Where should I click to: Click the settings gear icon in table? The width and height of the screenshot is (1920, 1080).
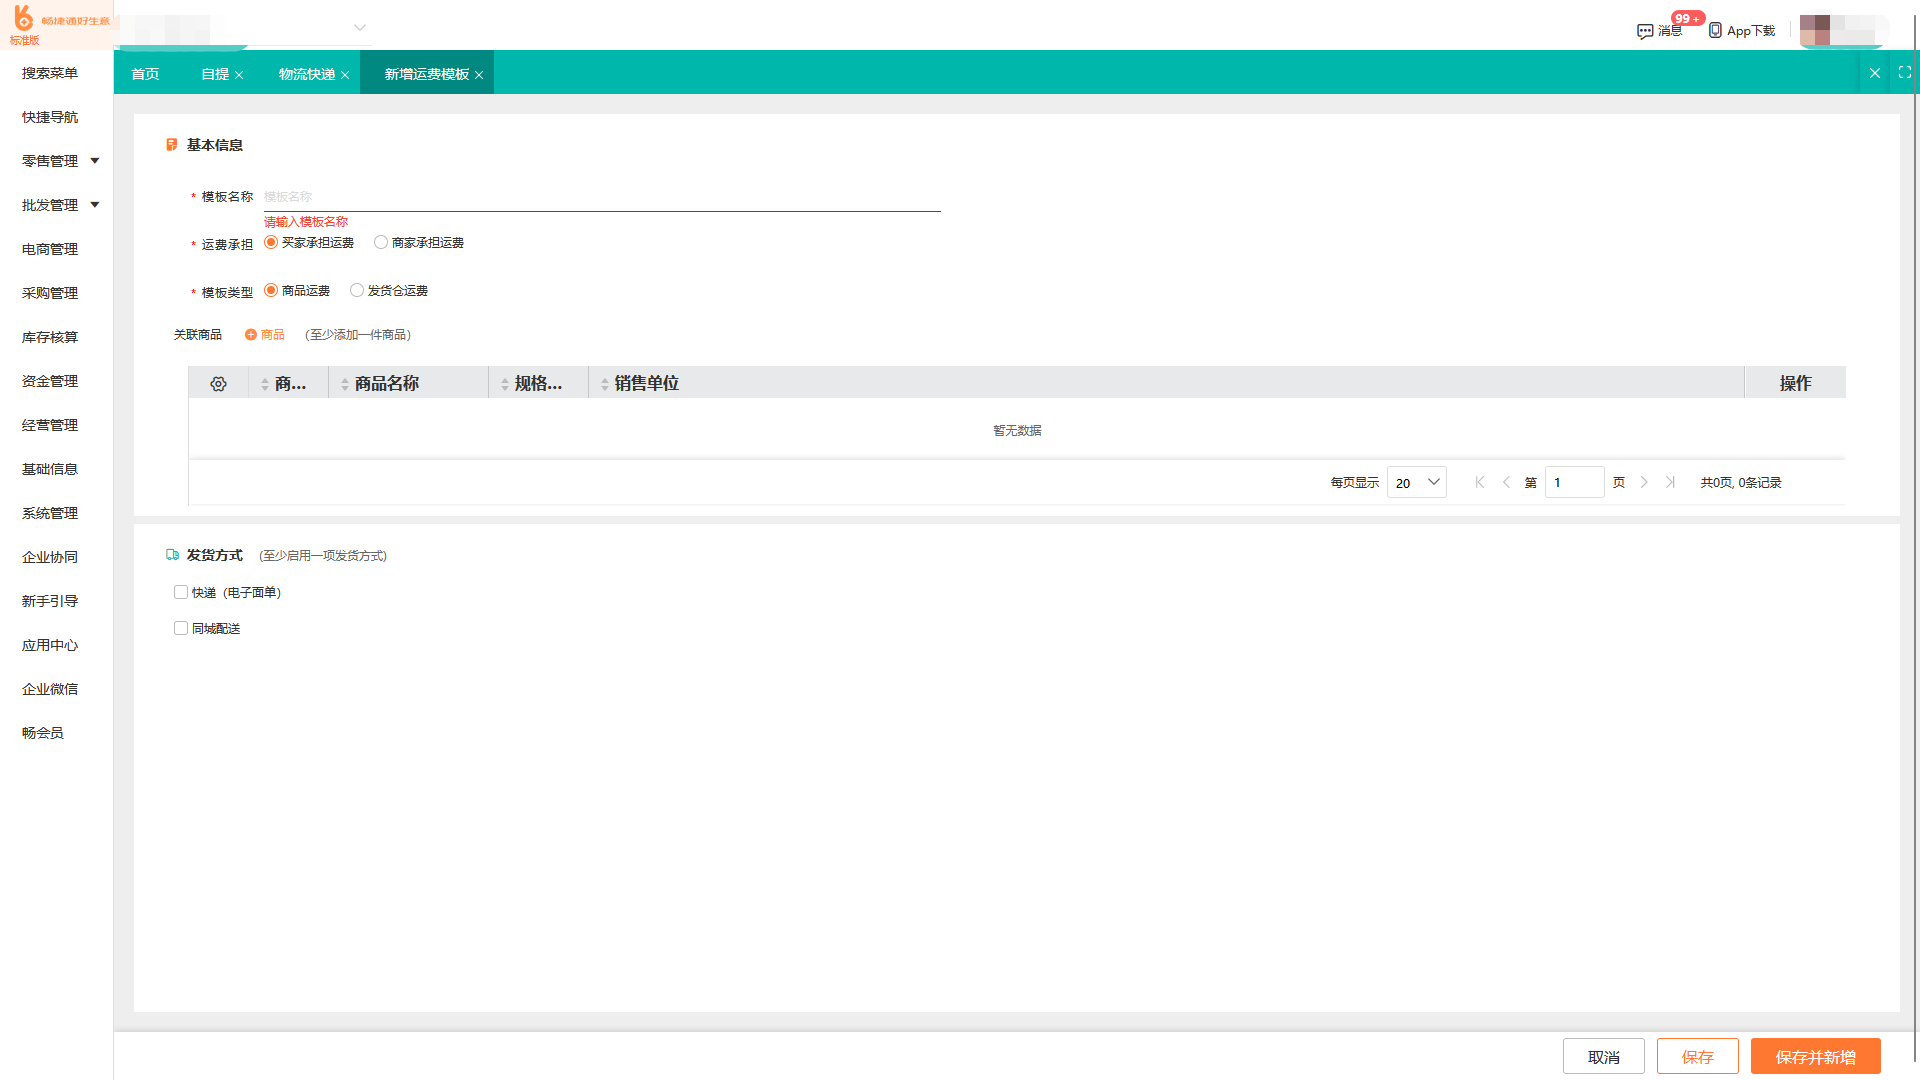(x=218, y=382)
